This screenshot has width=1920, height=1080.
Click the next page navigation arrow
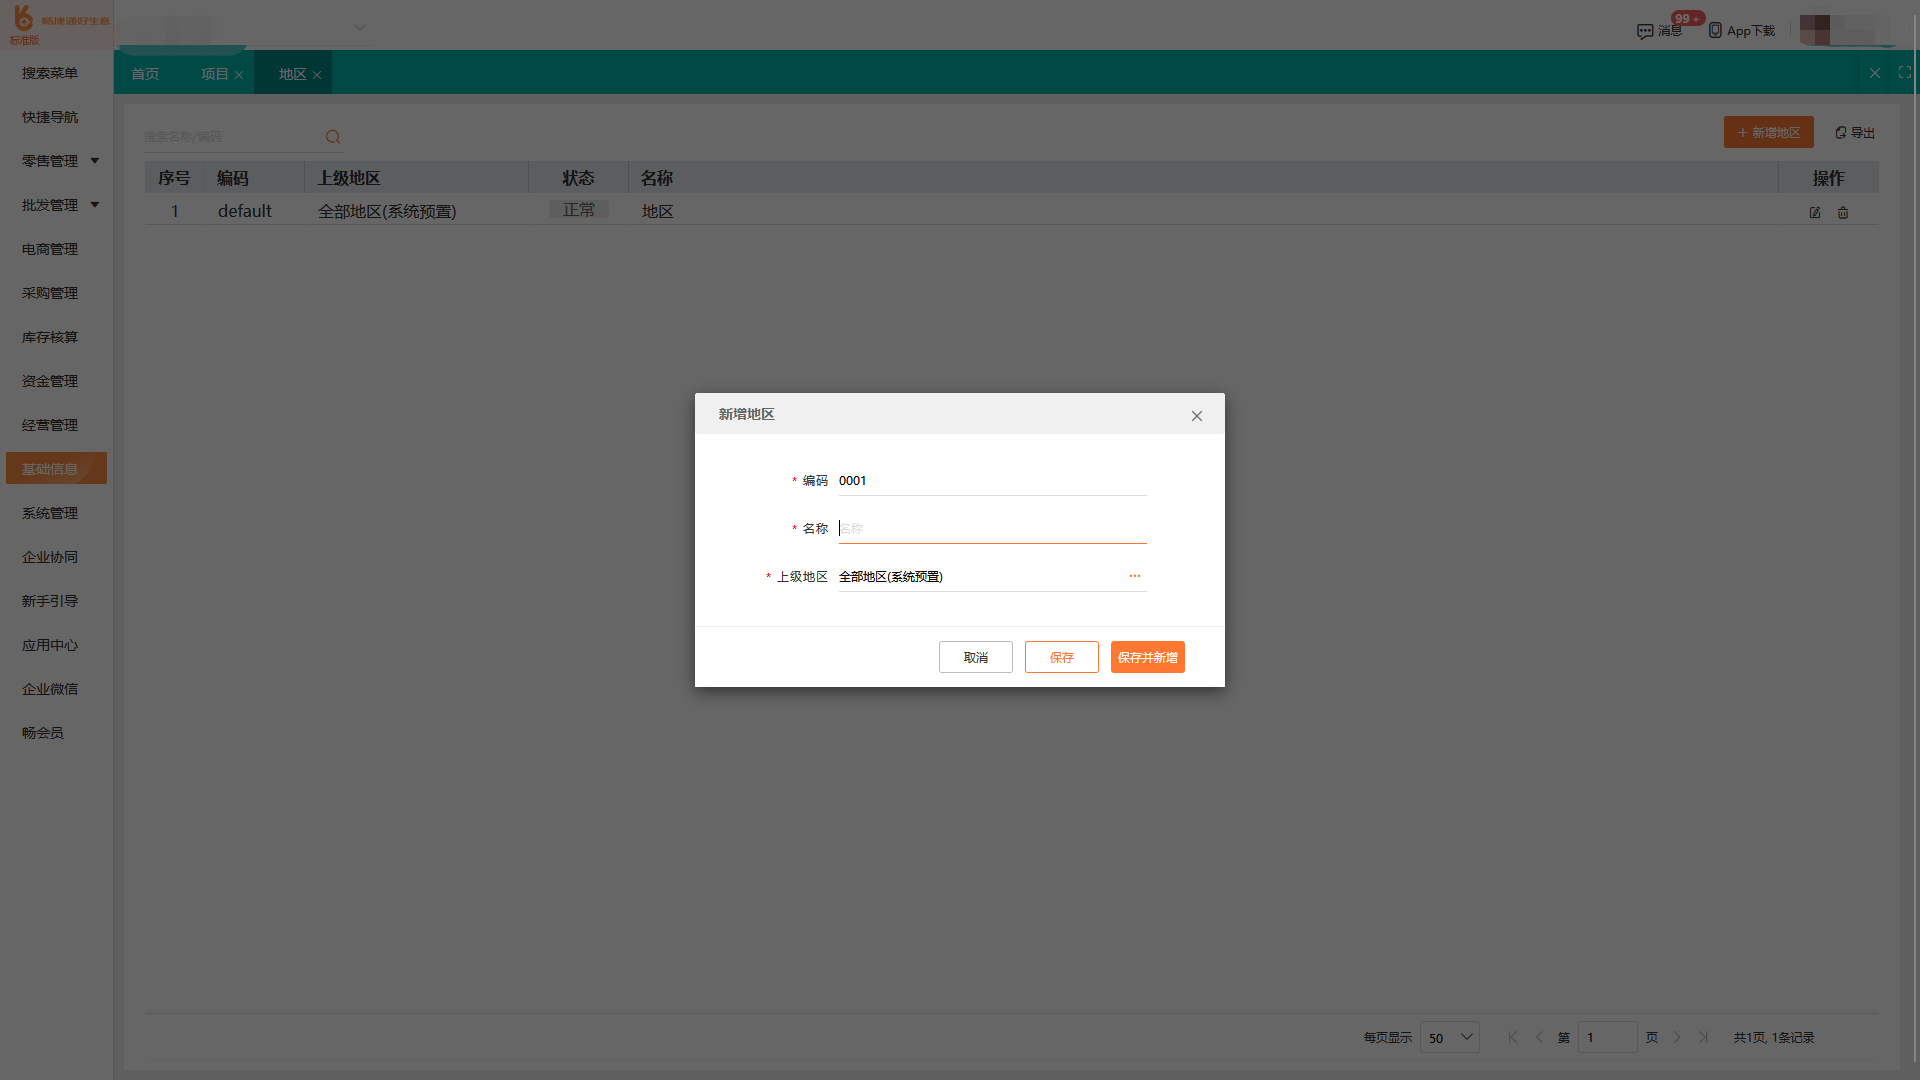click(x=1677, y=1038)
